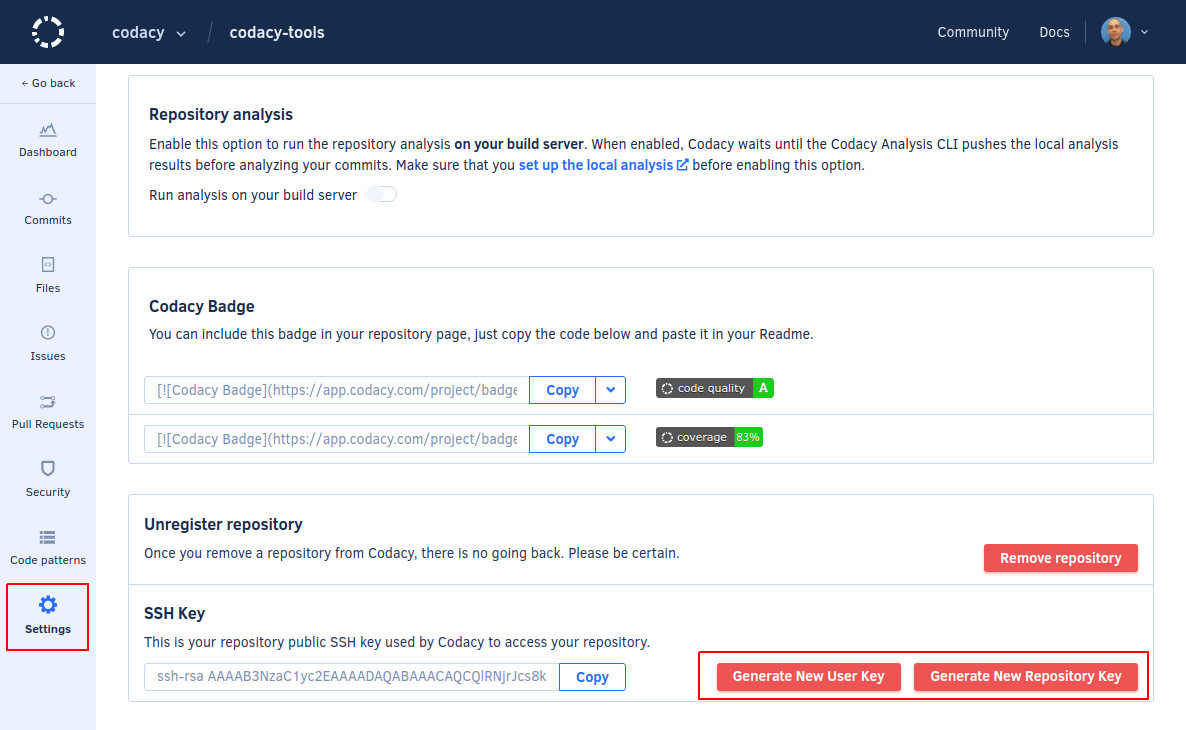Click the SSH key text field
Screen dimensions: 1186x730
click(x=351, y=677)
